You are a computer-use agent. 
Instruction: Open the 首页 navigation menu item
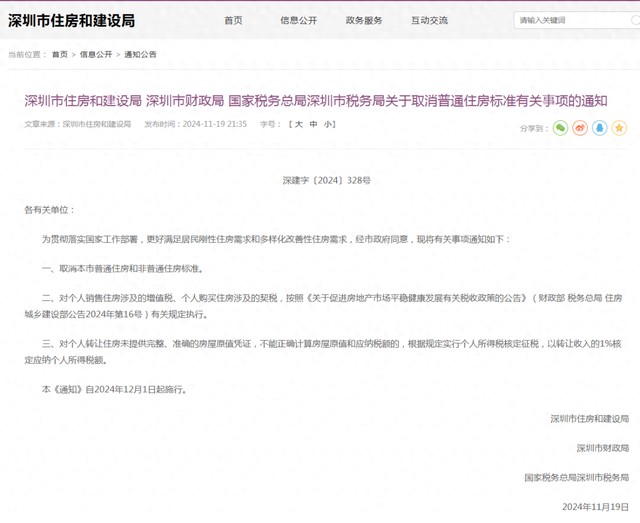(233, 20)
